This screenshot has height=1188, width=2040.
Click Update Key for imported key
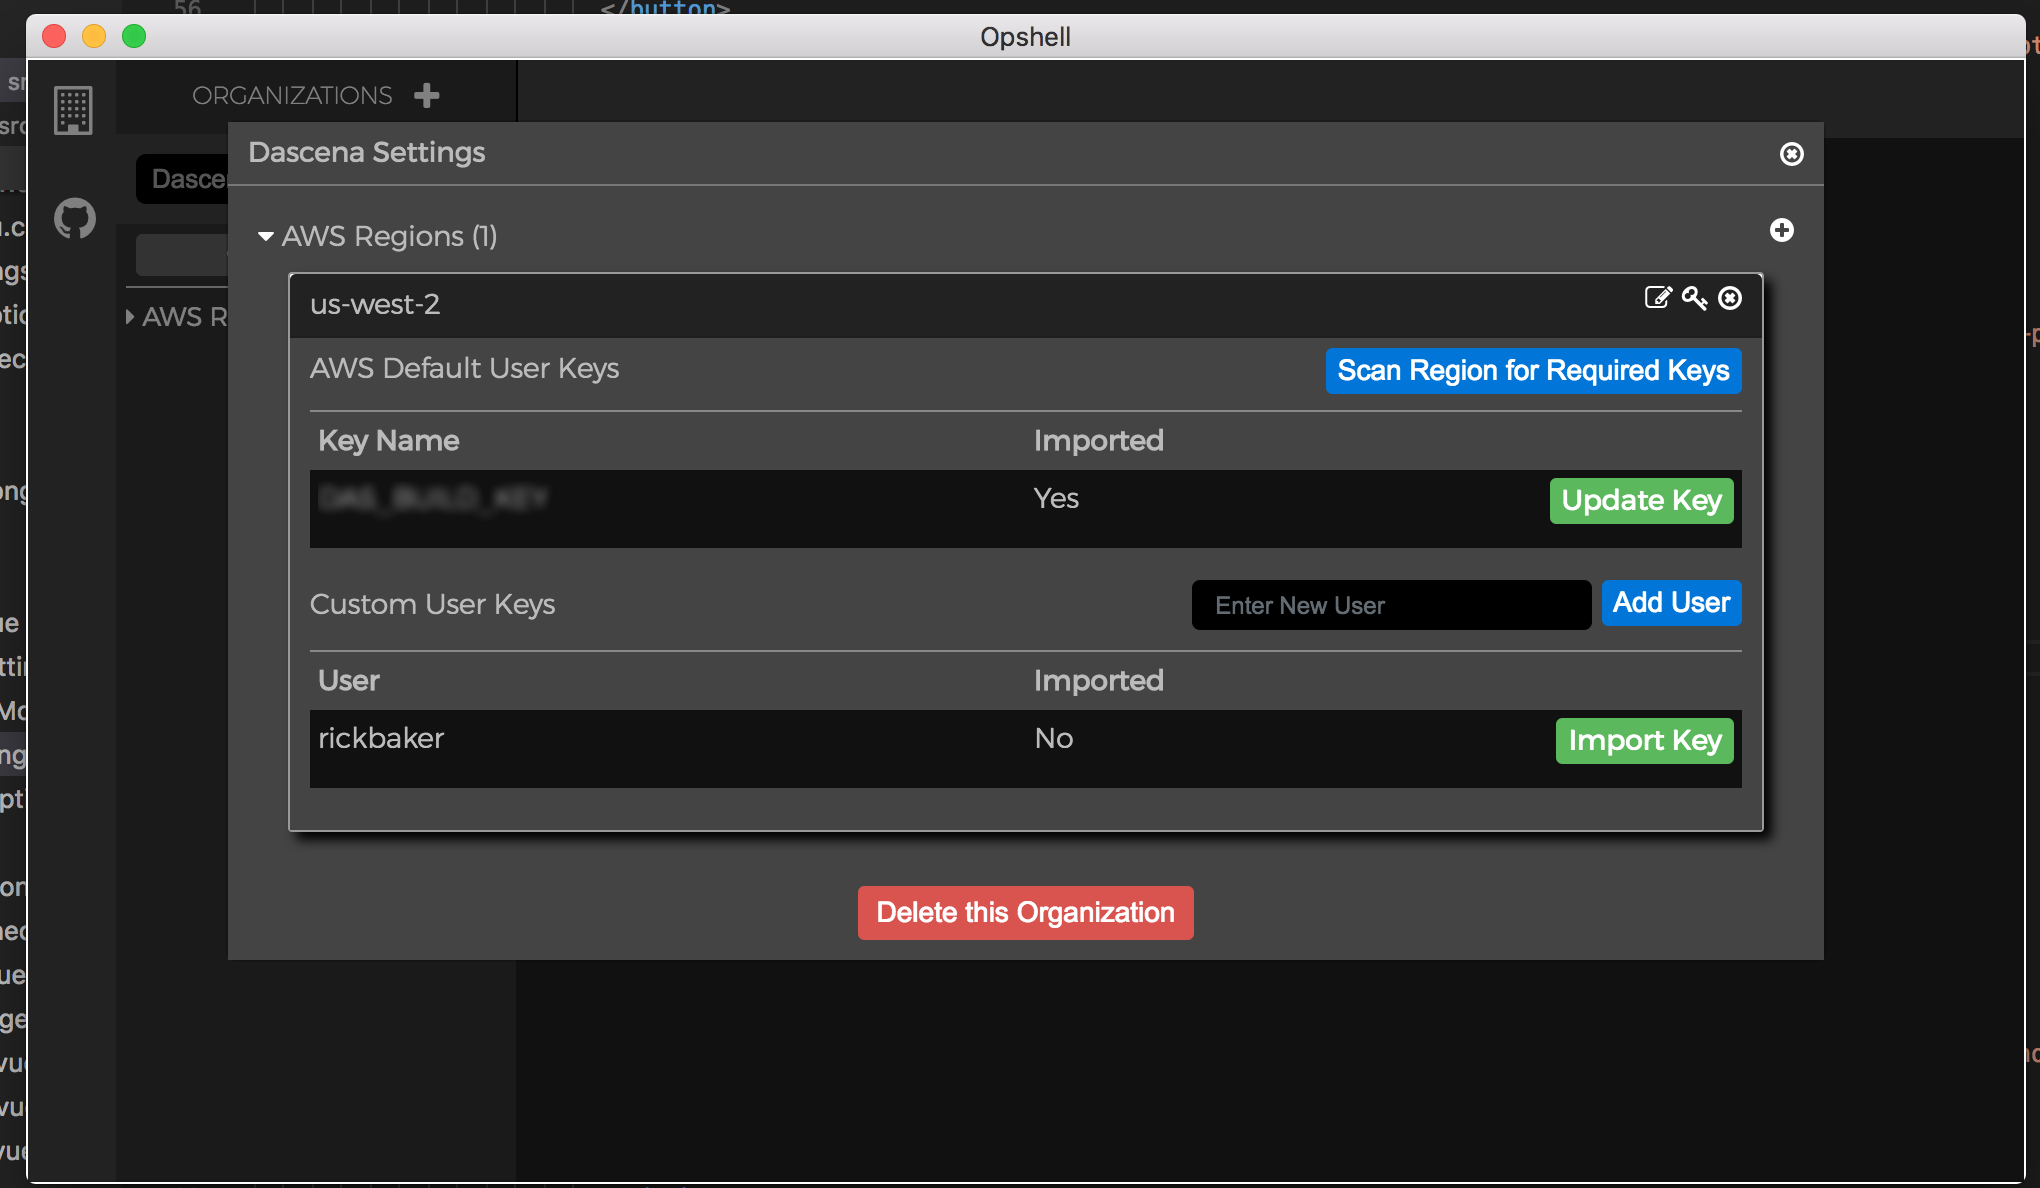pyautogui.click(x=1640, y=499)
